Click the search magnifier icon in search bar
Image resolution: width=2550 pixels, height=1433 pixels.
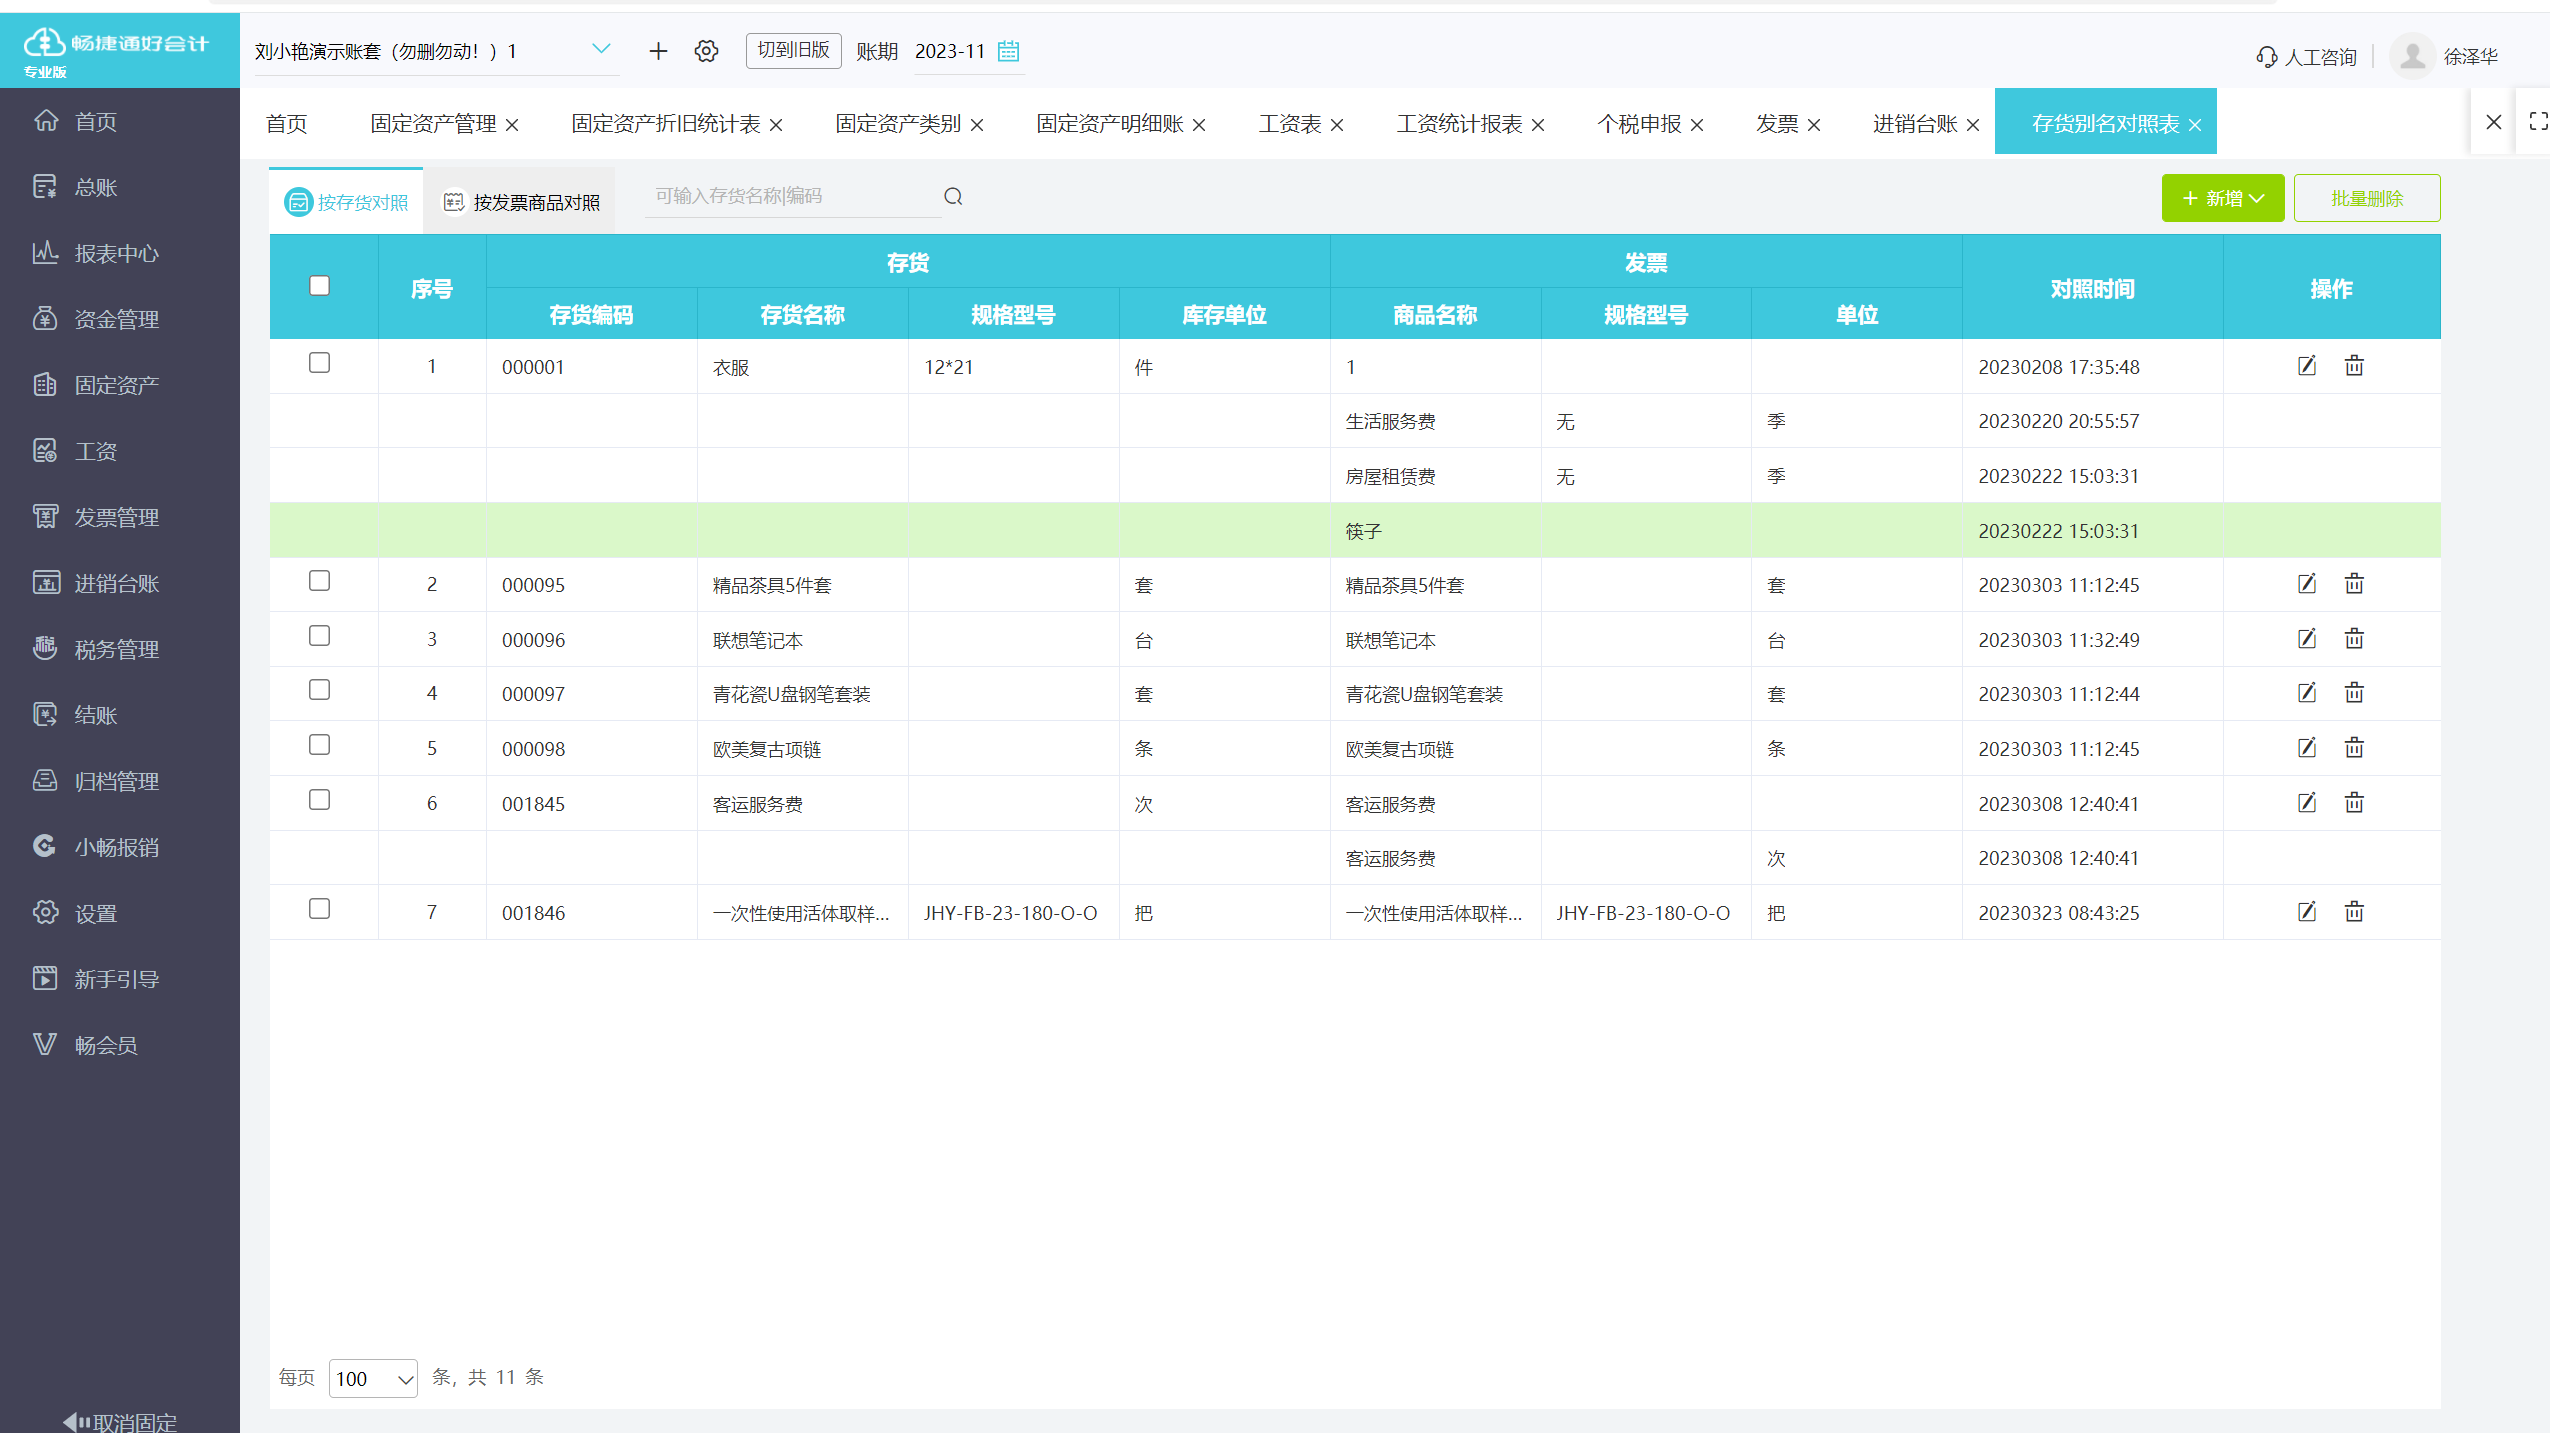tap(956, 196)
